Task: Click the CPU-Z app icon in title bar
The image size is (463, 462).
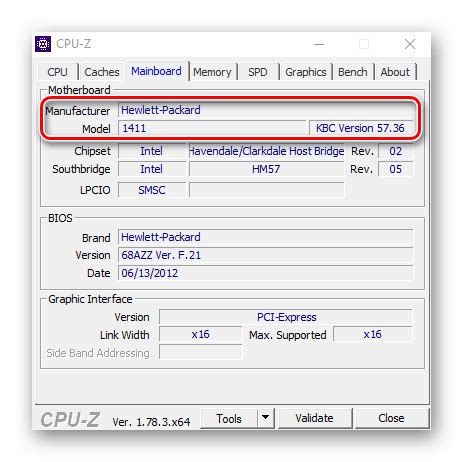Action: click(x=43, y=44)
